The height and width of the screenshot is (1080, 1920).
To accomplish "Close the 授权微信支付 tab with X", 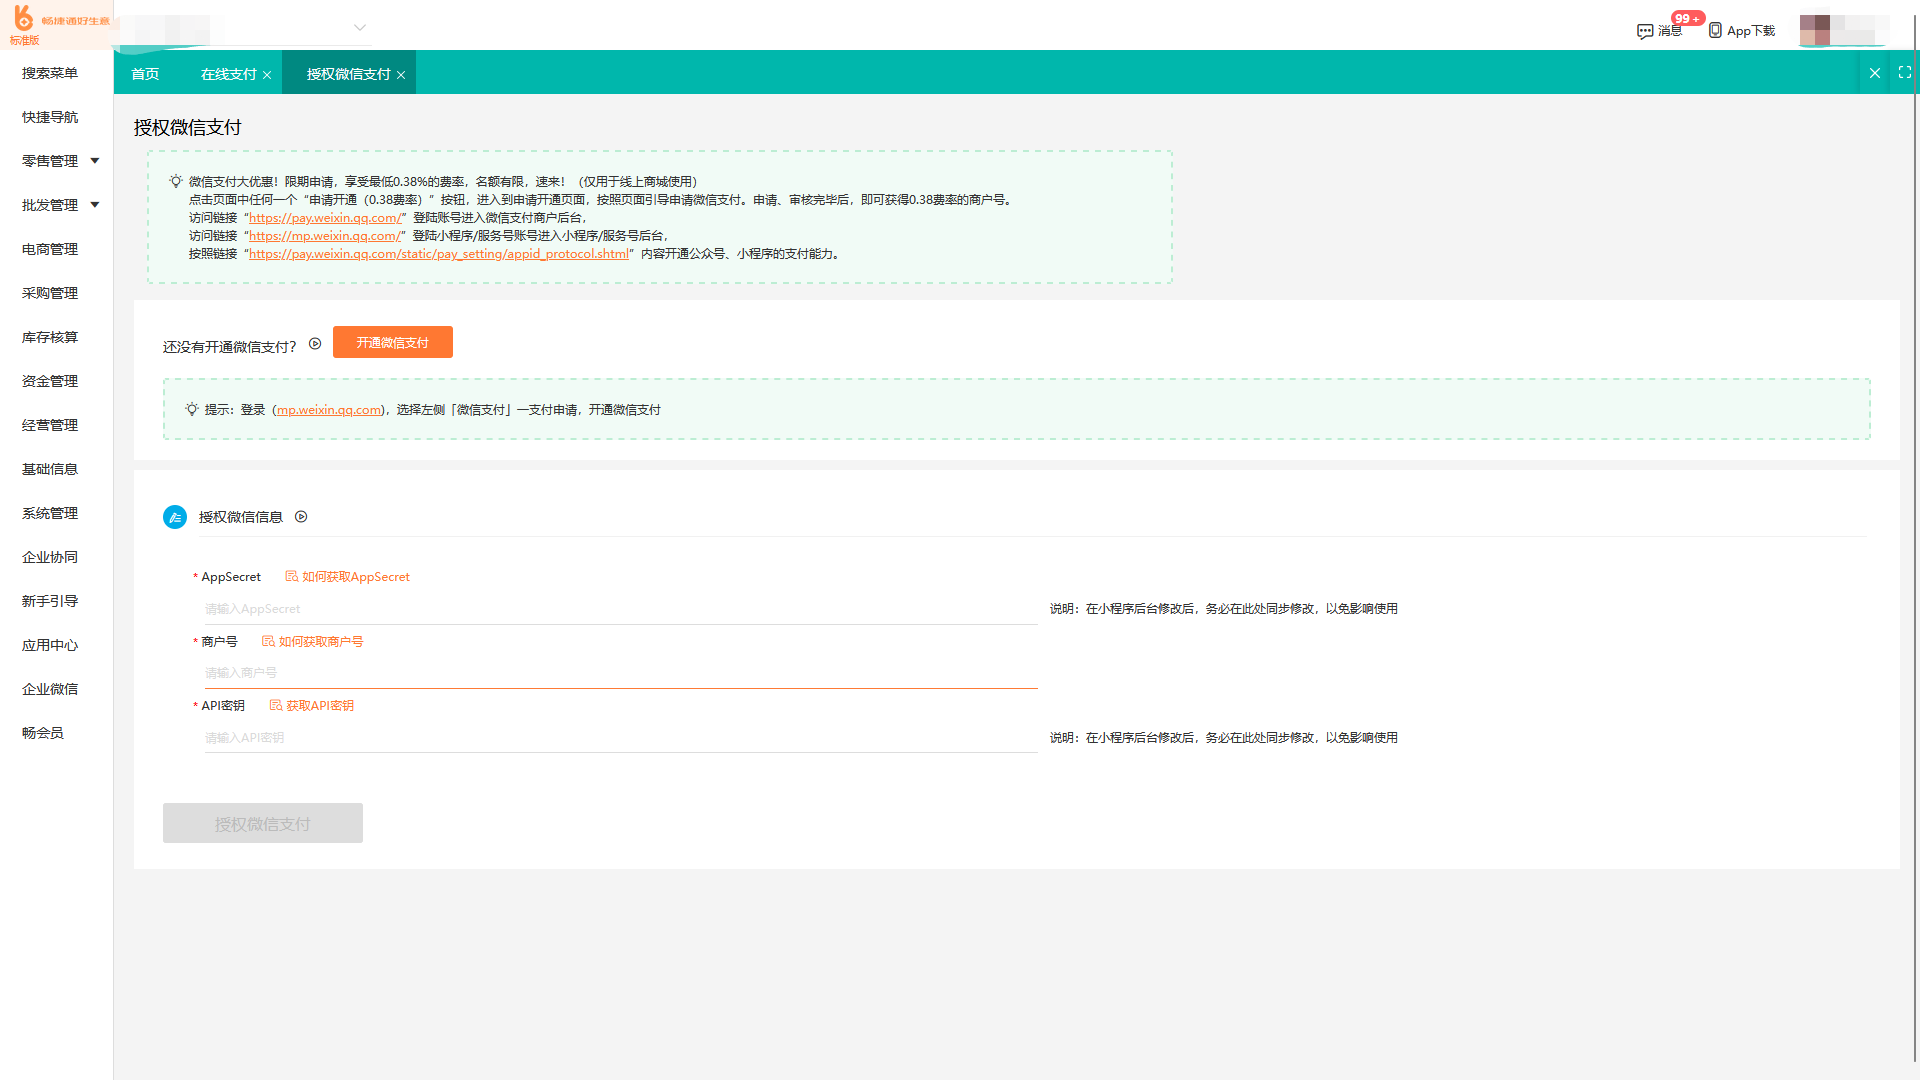I will click(x=401, y=74).
